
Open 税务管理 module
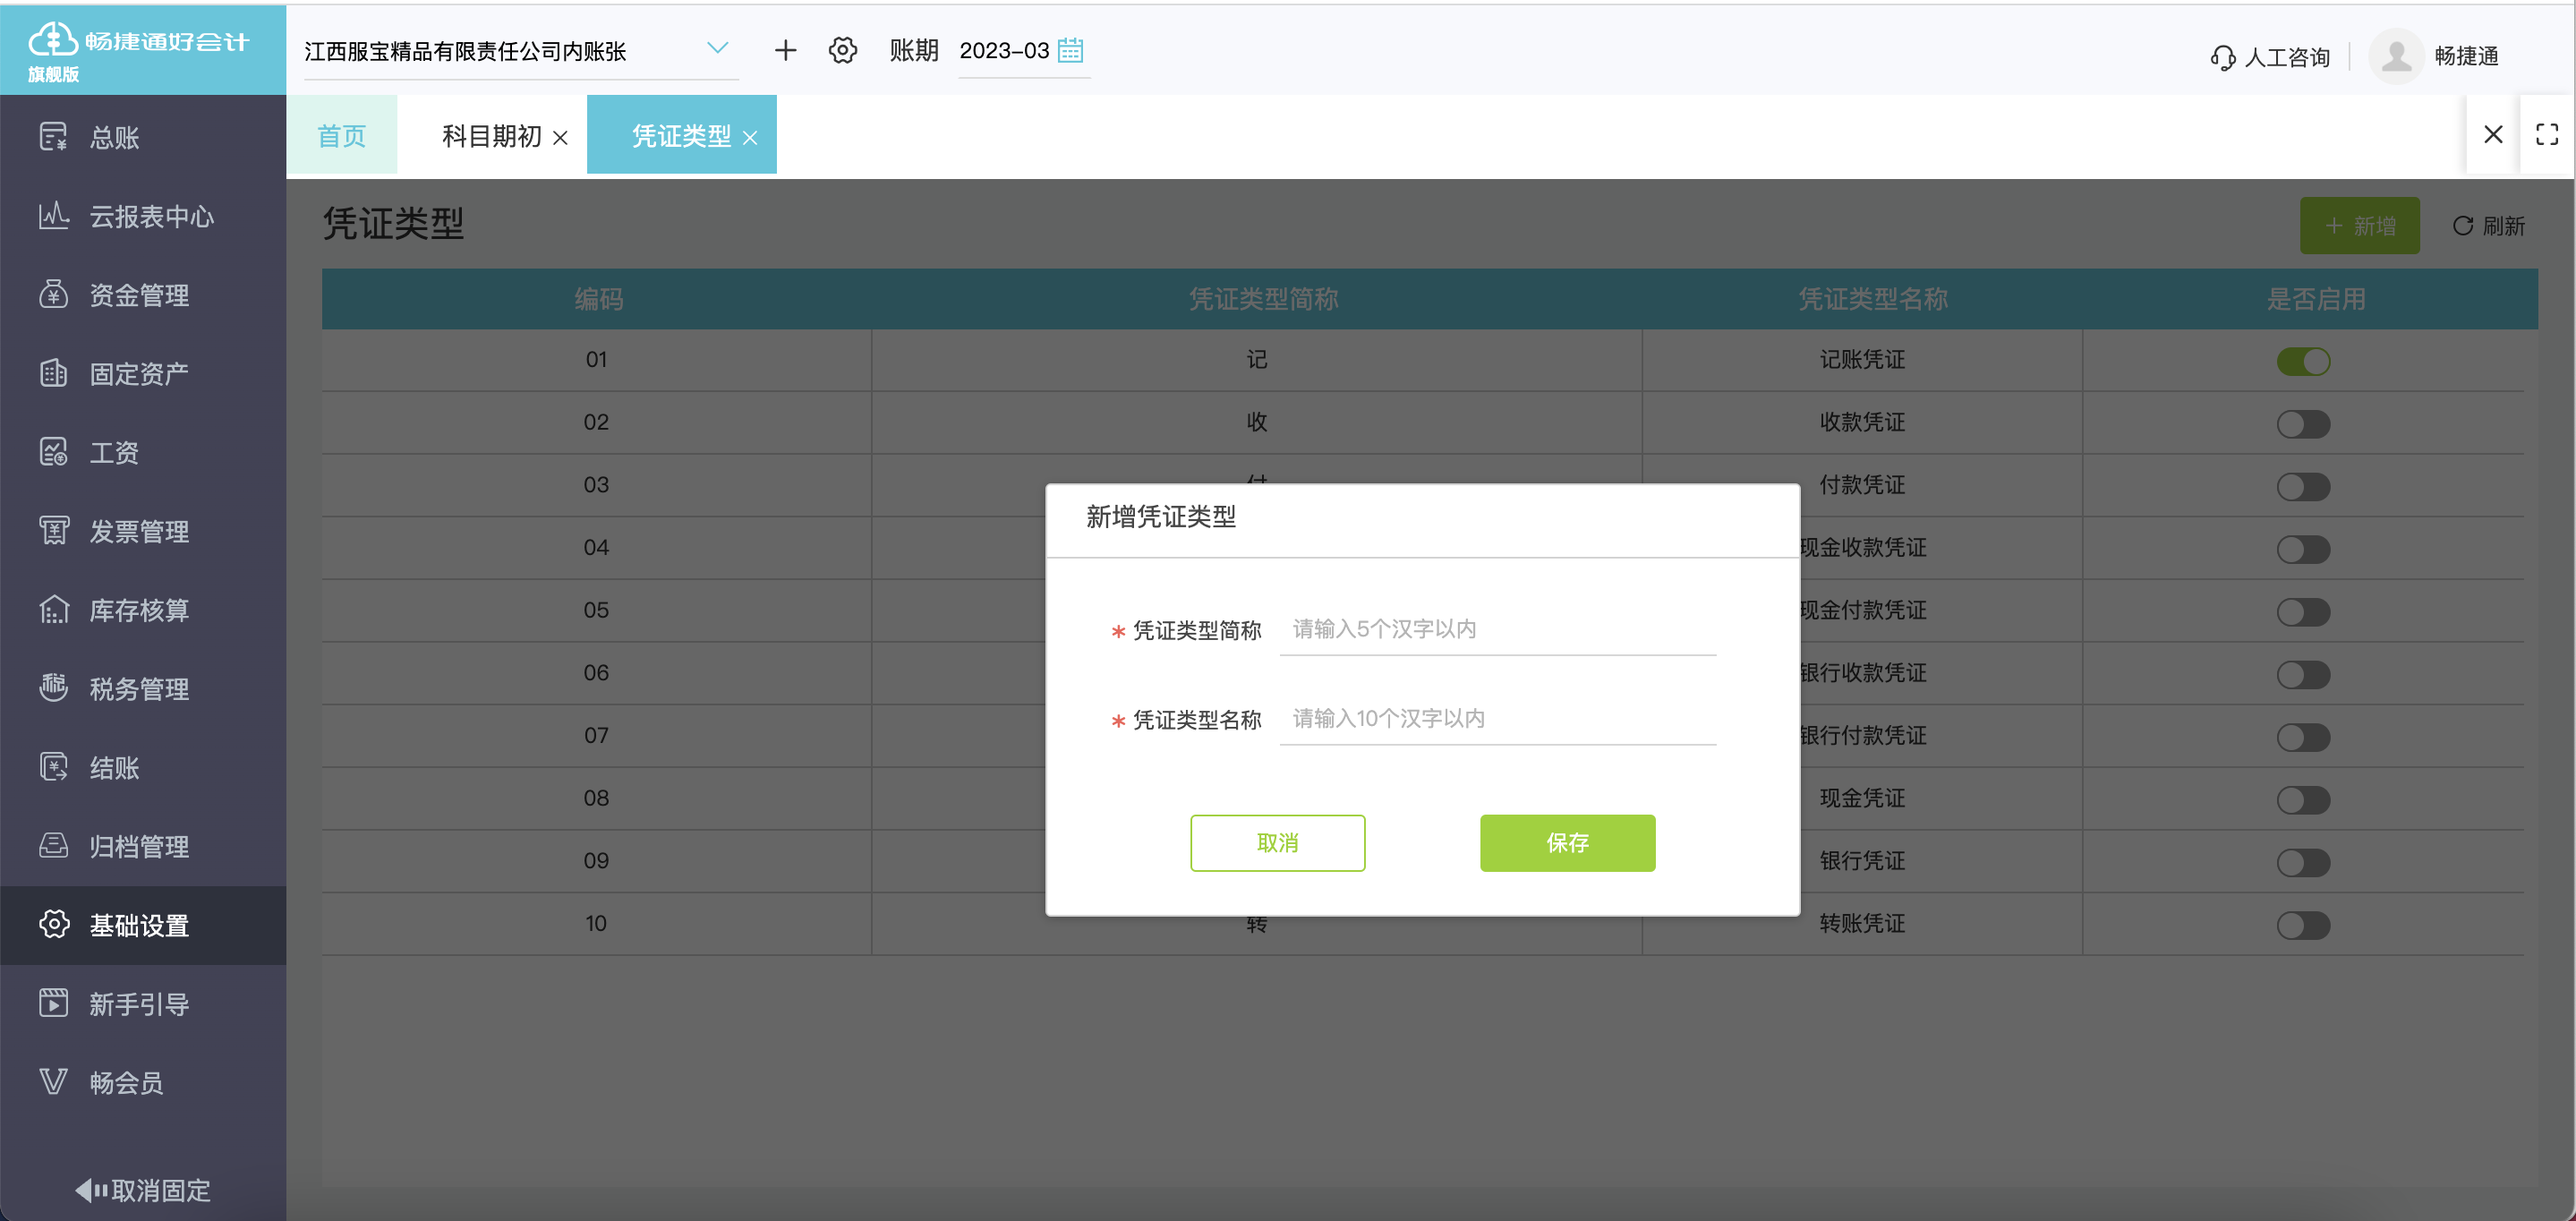coord(141,688)
